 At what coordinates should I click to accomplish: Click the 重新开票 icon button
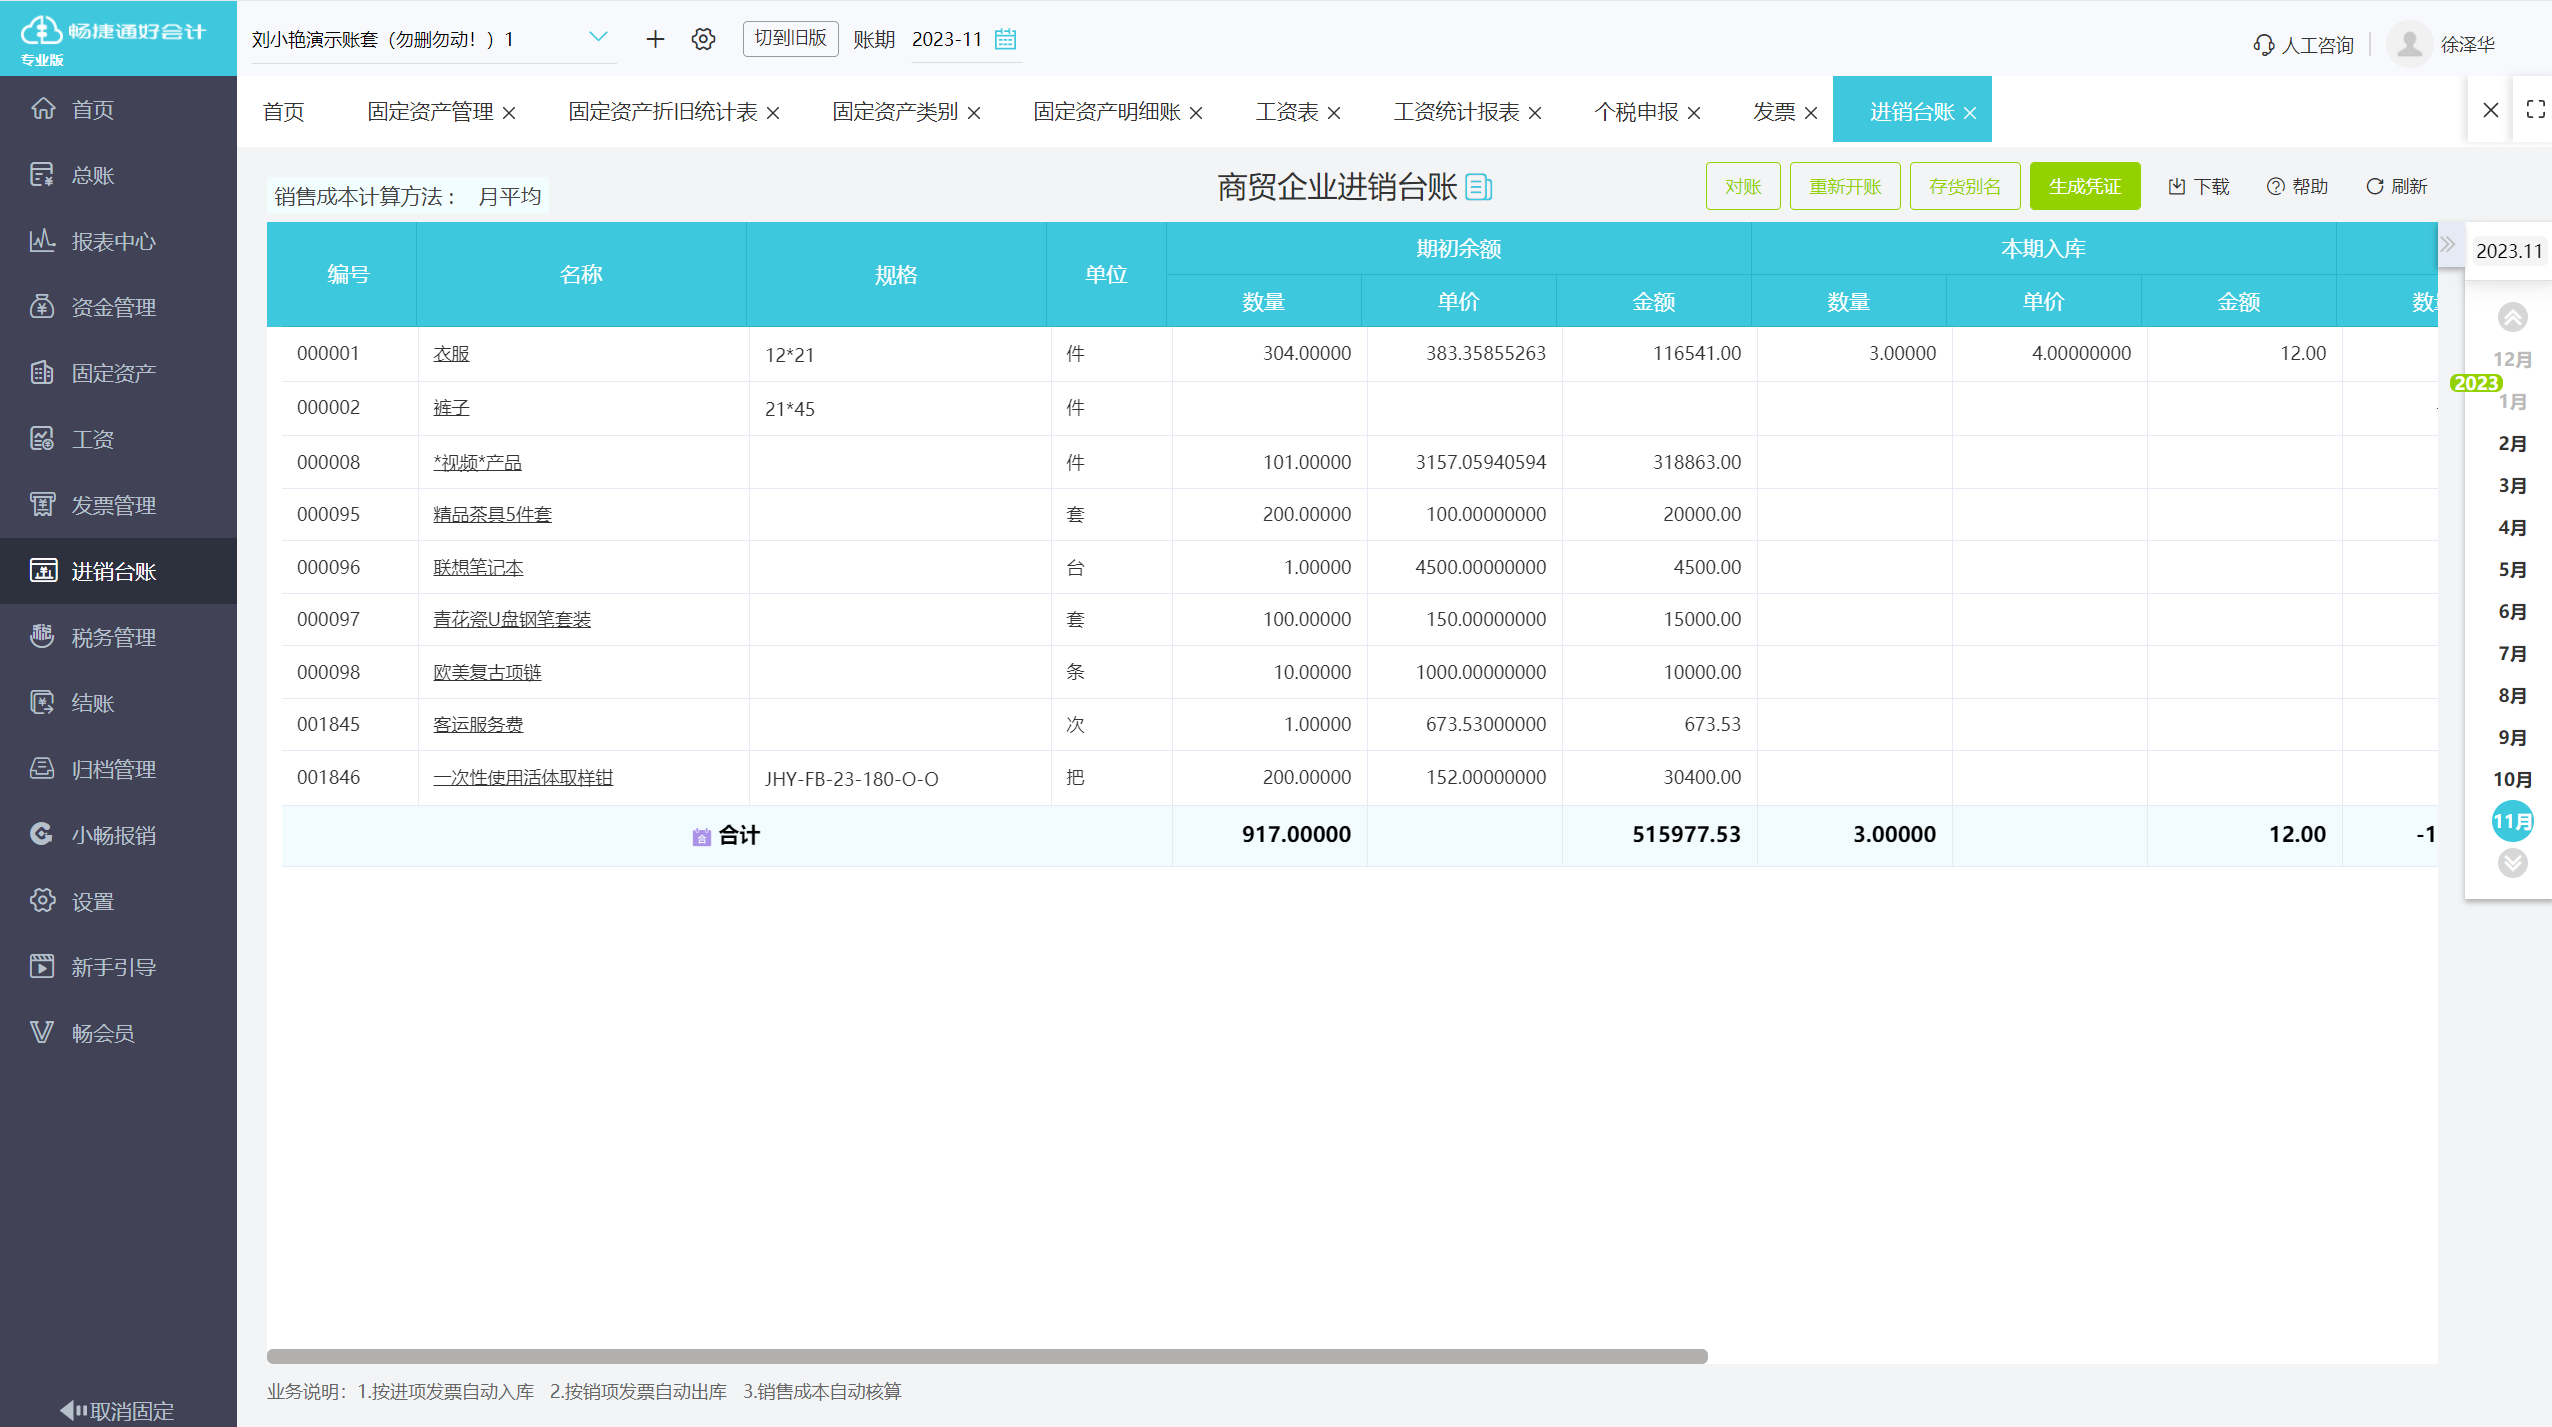click(x=1846, y=188)
